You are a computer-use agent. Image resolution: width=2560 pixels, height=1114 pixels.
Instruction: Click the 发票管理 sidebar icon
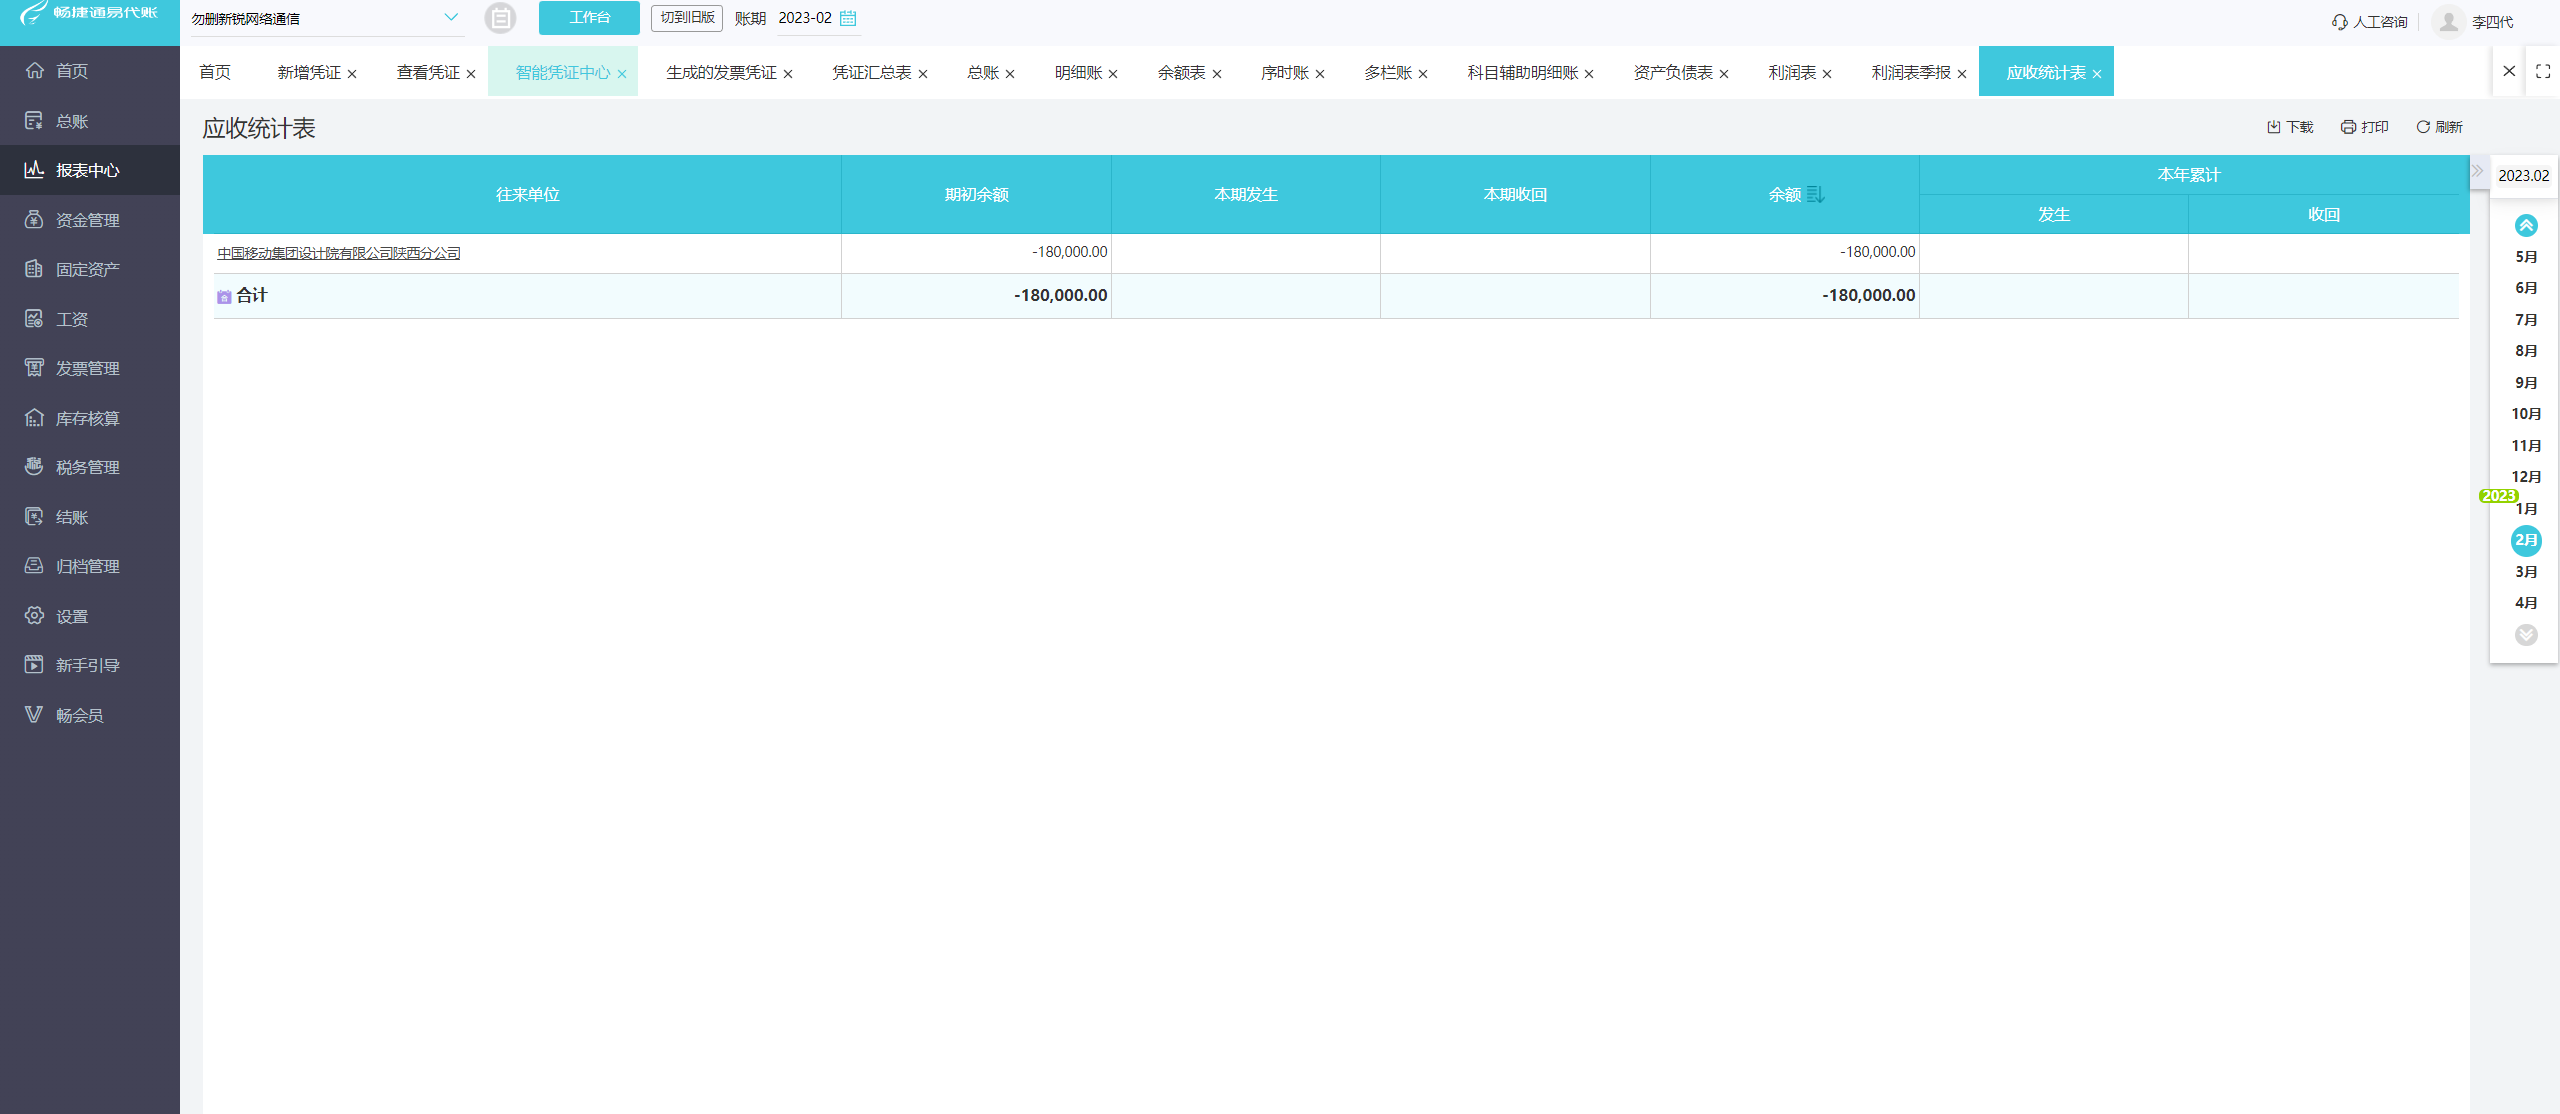point(90,368)
